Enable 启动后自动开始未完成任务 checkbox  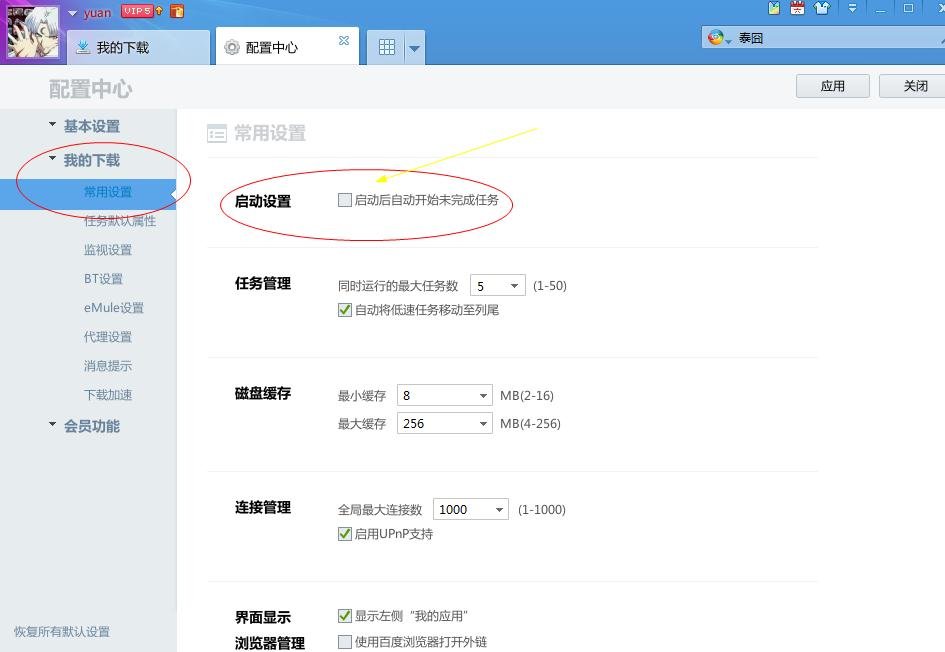pyautogui.click(x=343, y=202)
